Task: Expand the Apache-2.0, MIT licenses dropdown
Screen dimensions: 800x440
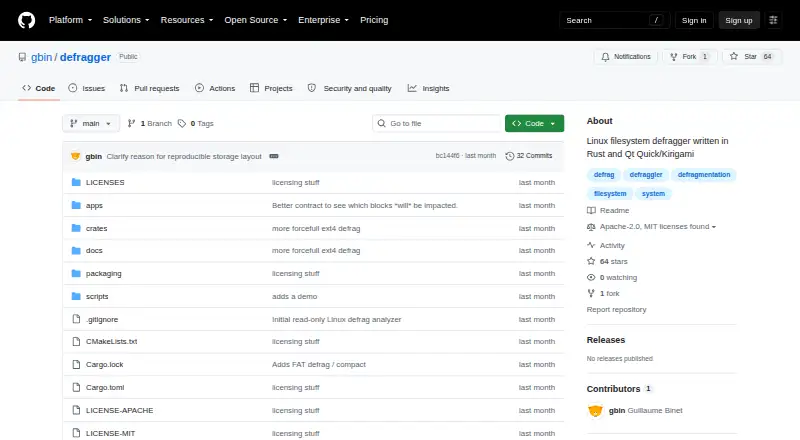Action: 658,227
